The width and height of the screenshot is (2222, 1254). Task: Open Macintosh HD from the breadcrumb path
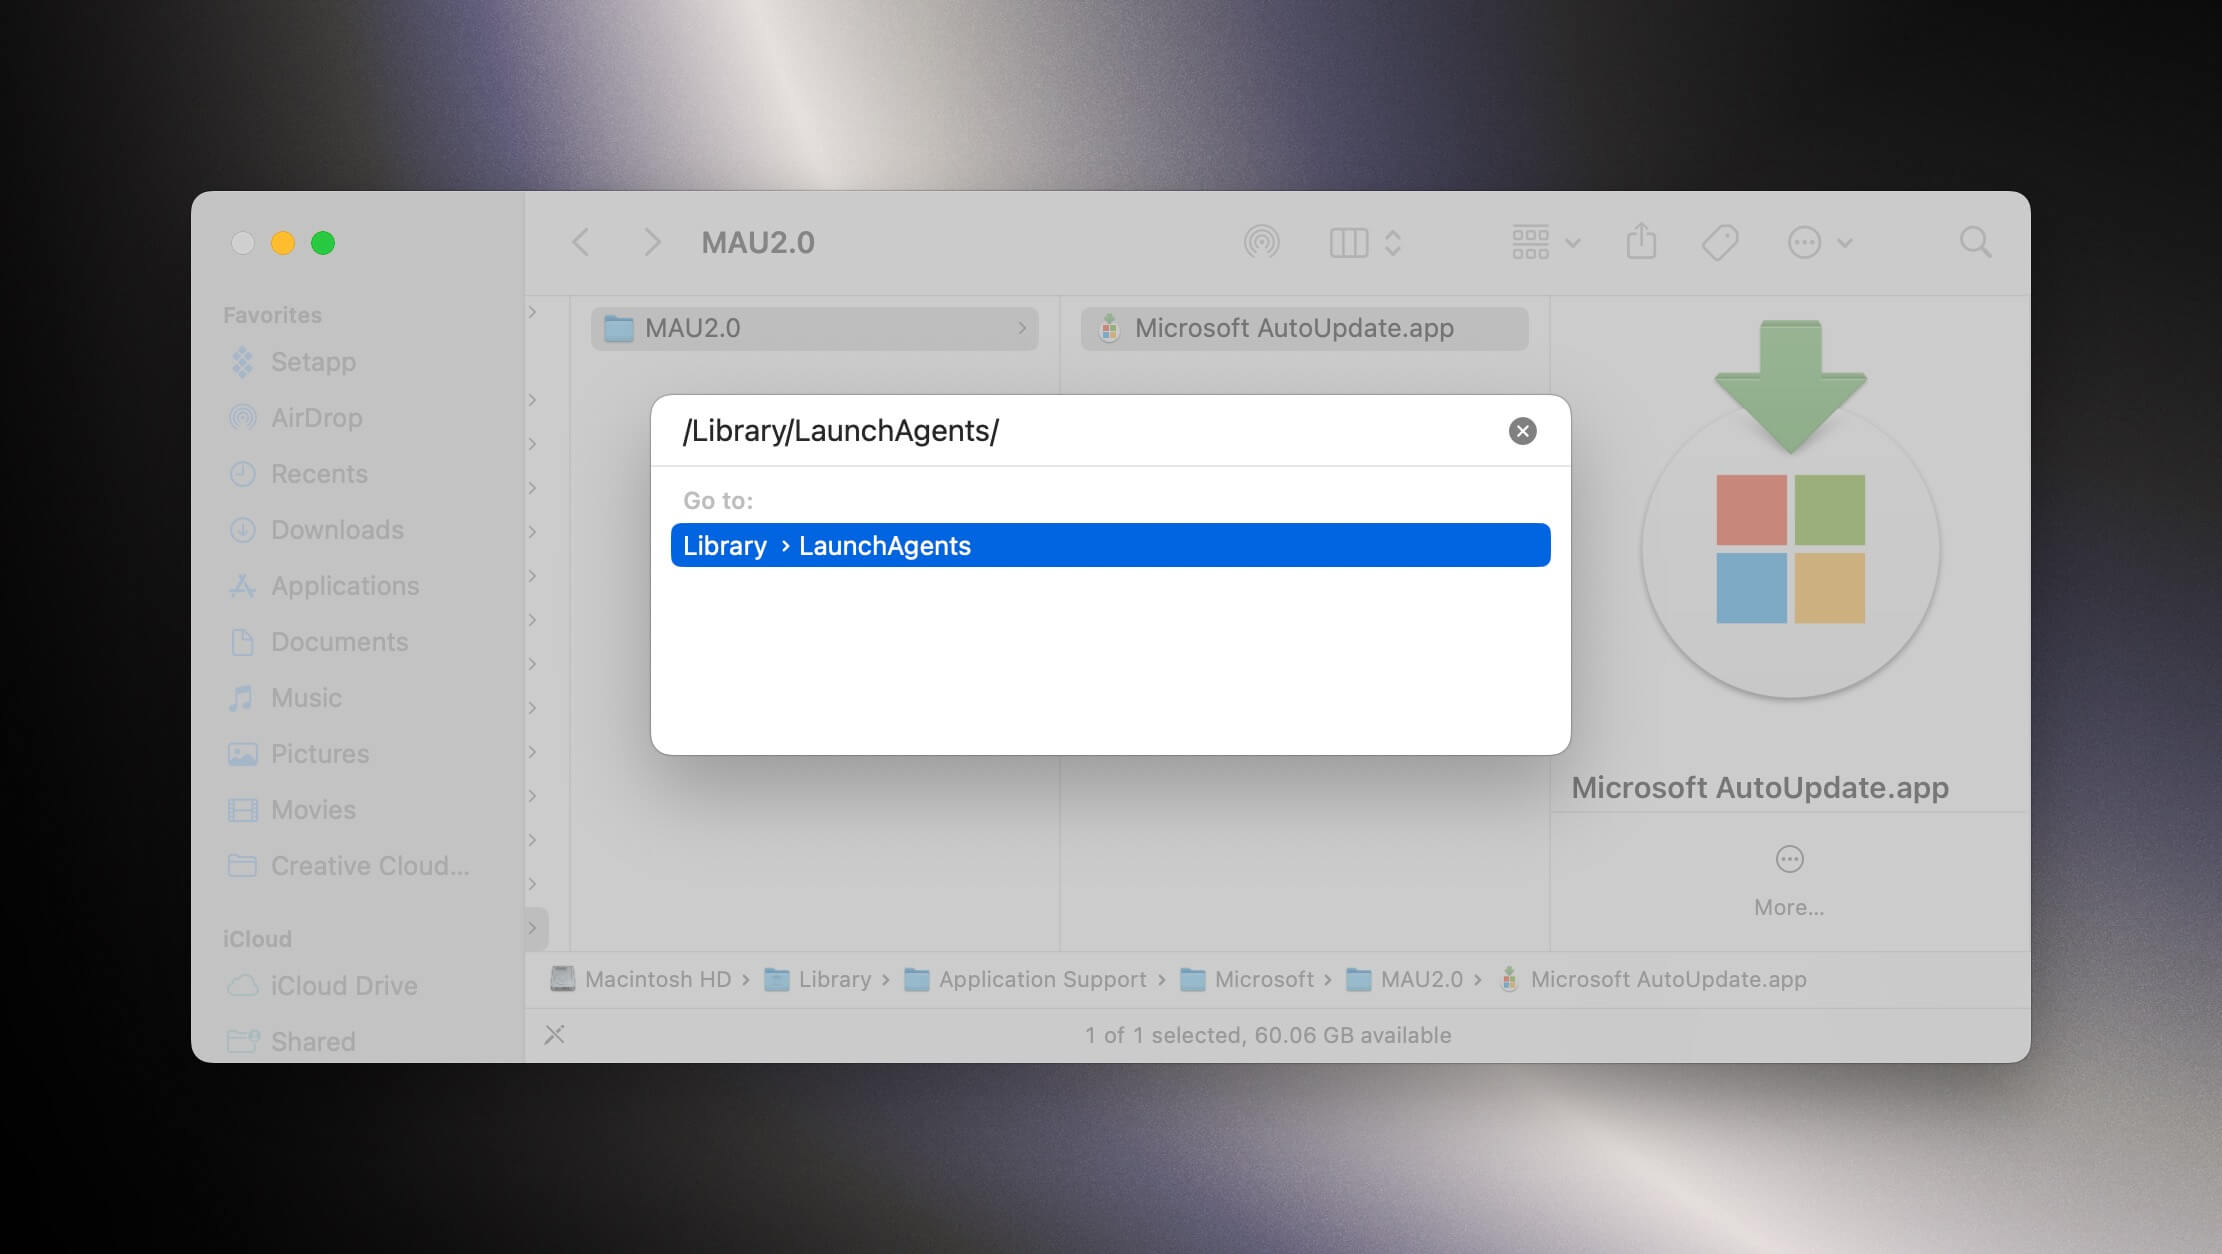[657, 979]
